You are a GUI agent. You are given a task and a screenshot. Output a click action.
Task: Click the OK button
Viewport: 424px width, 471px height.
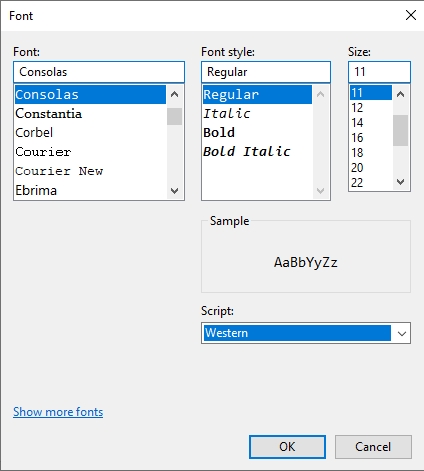(287, 447)
